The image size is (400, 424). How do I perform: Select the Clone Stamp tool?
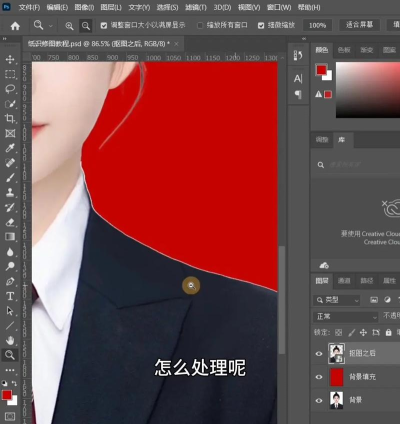(10, 192)
